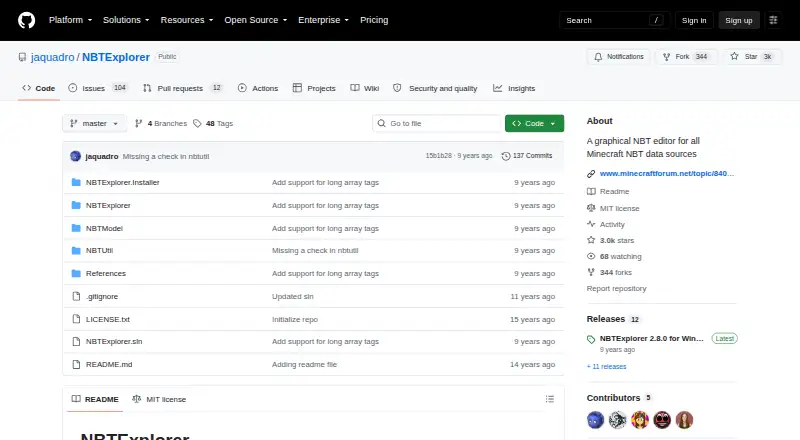Open the Security and quality tab
Viewport: 800px width, 440px height.
[435, 88]
